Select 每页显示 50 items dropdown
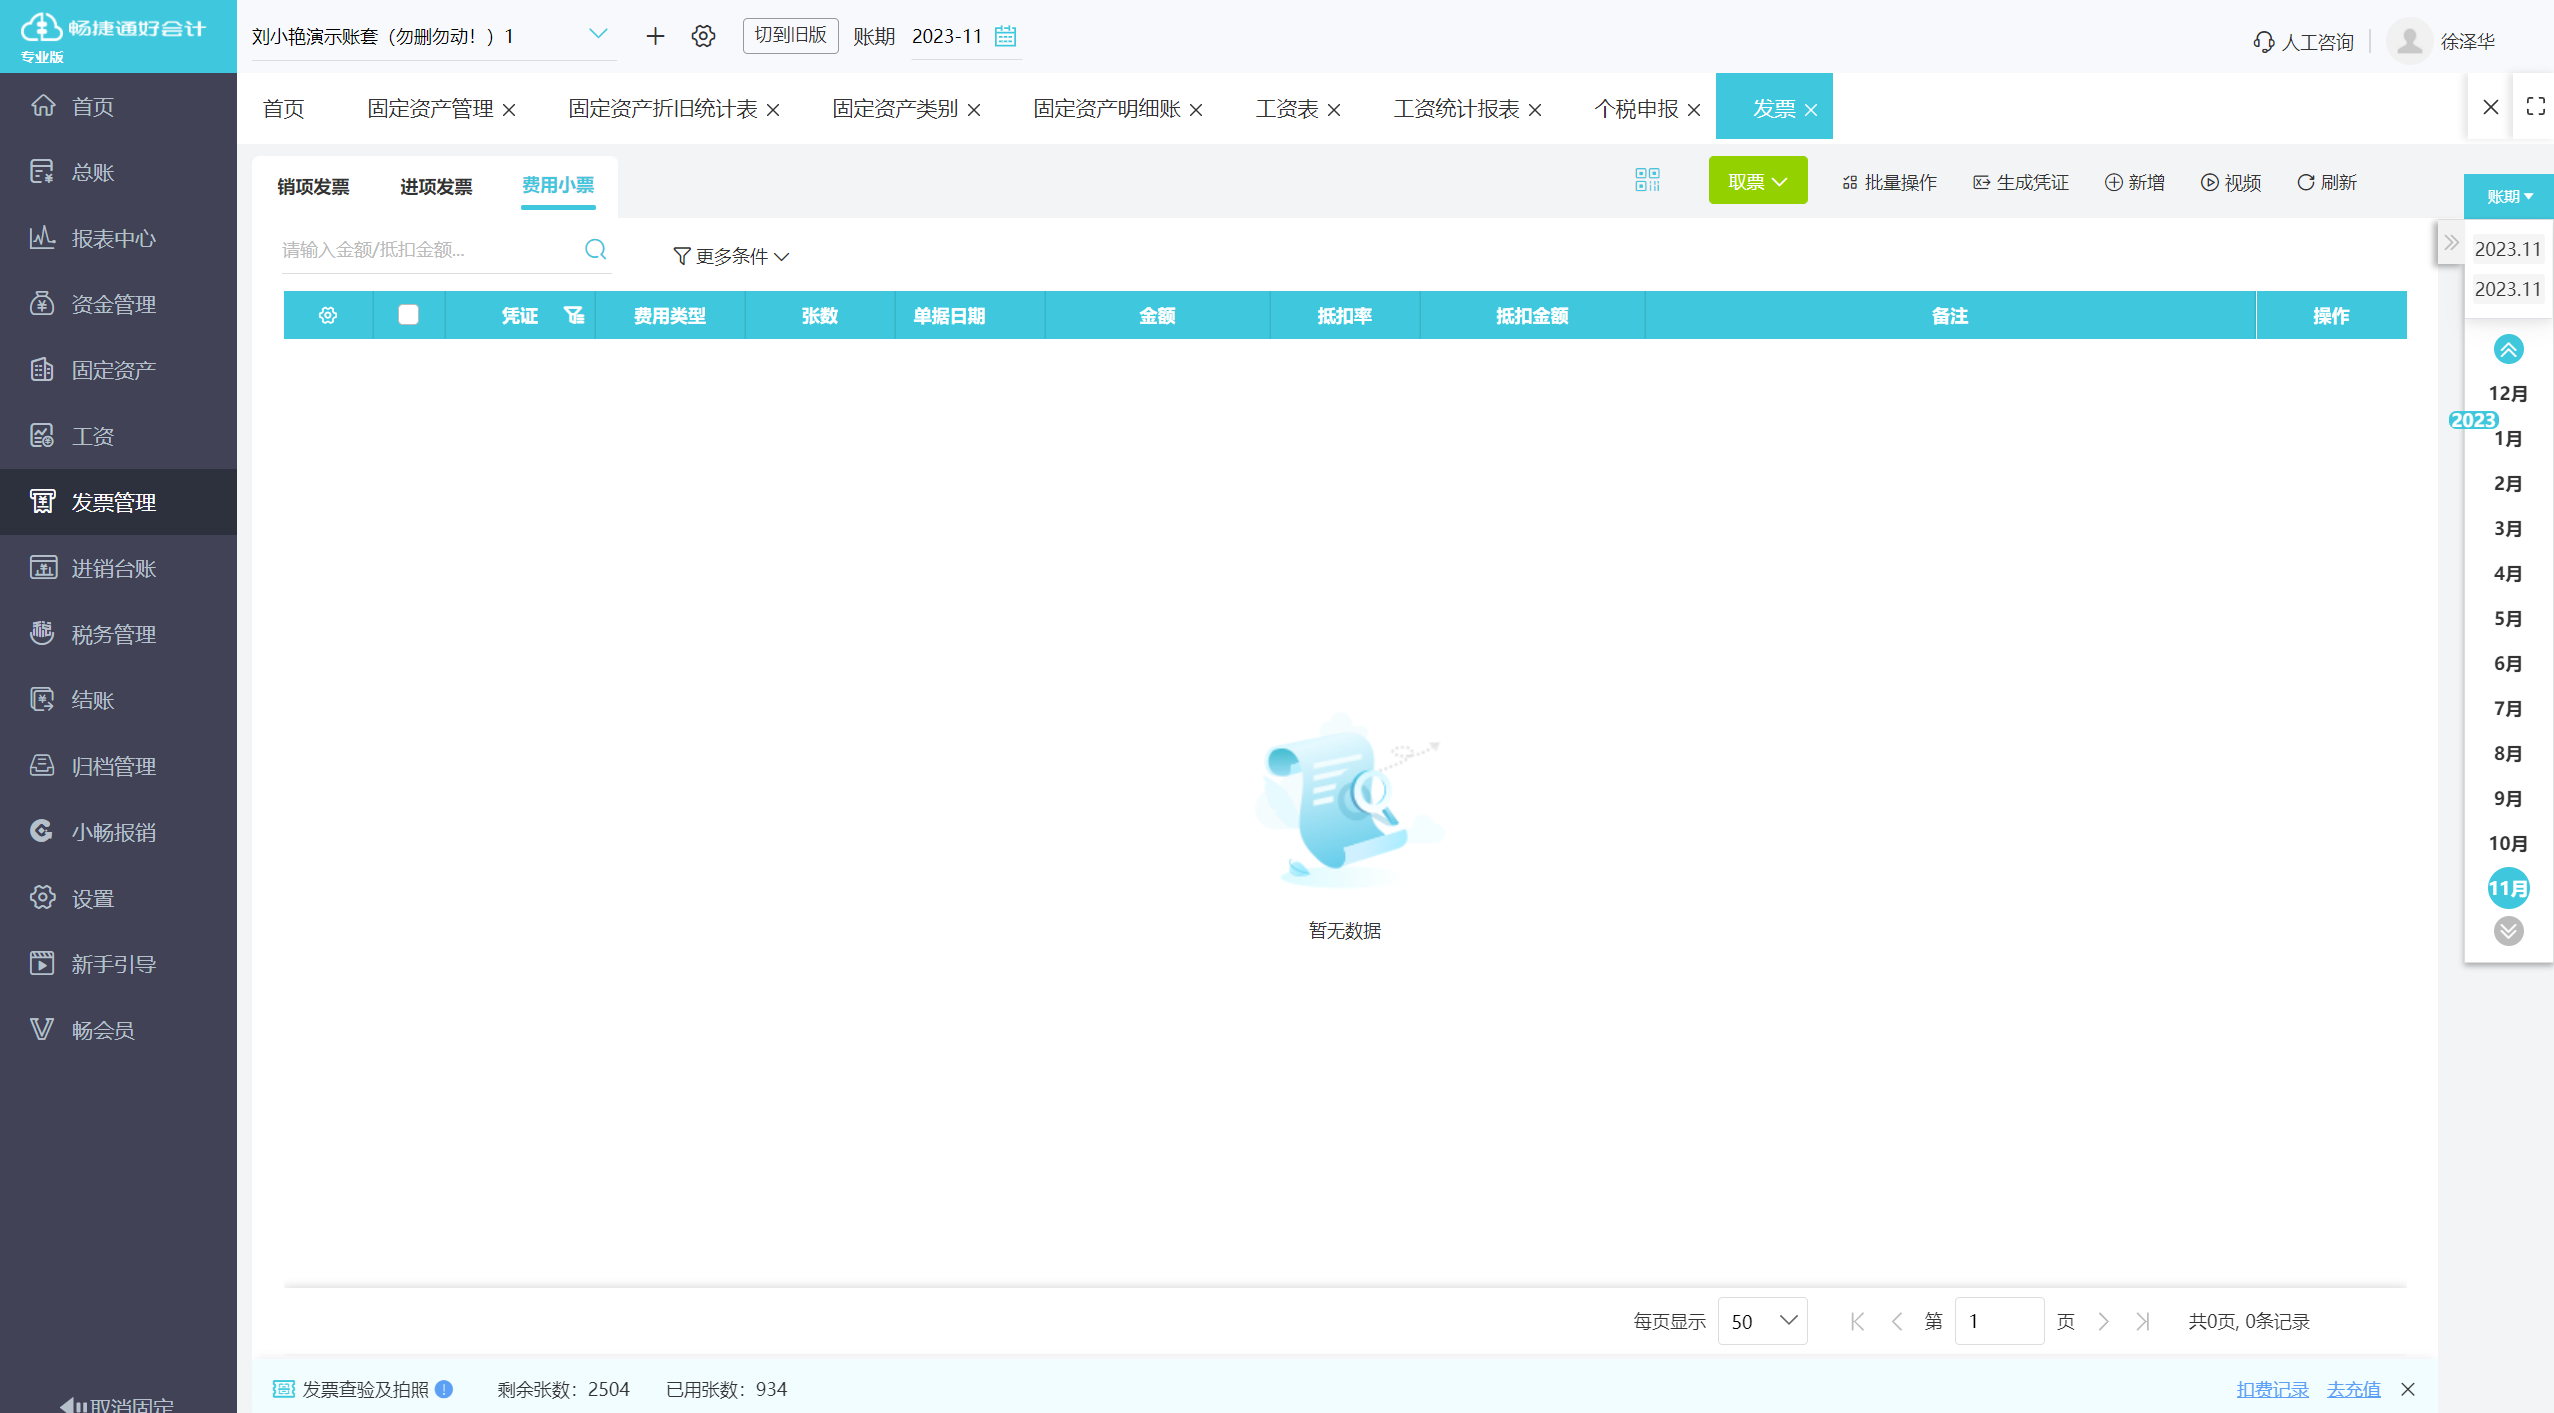This screenshot has width=2554, height=1413. tap(1764, 1321)
